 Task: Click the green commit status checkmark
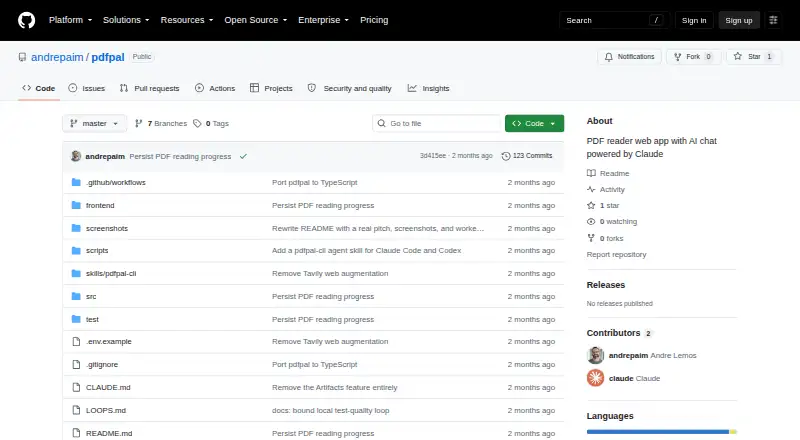pyautogui.click(x=243, y=156)
